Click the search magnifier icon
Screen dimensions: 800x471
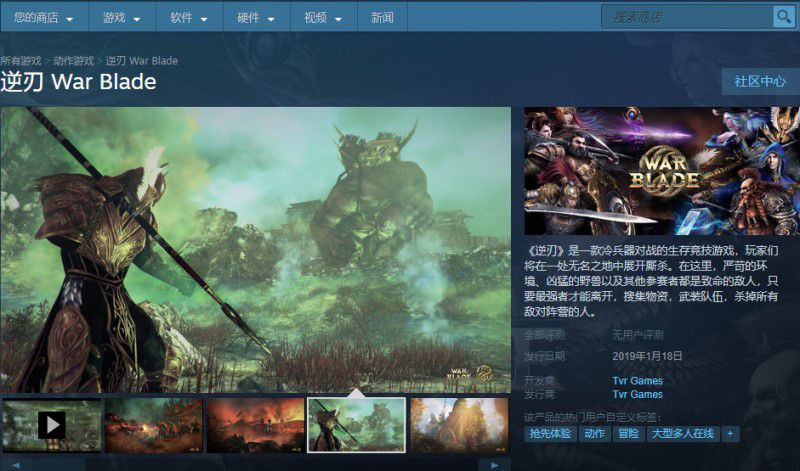point(783,17)
